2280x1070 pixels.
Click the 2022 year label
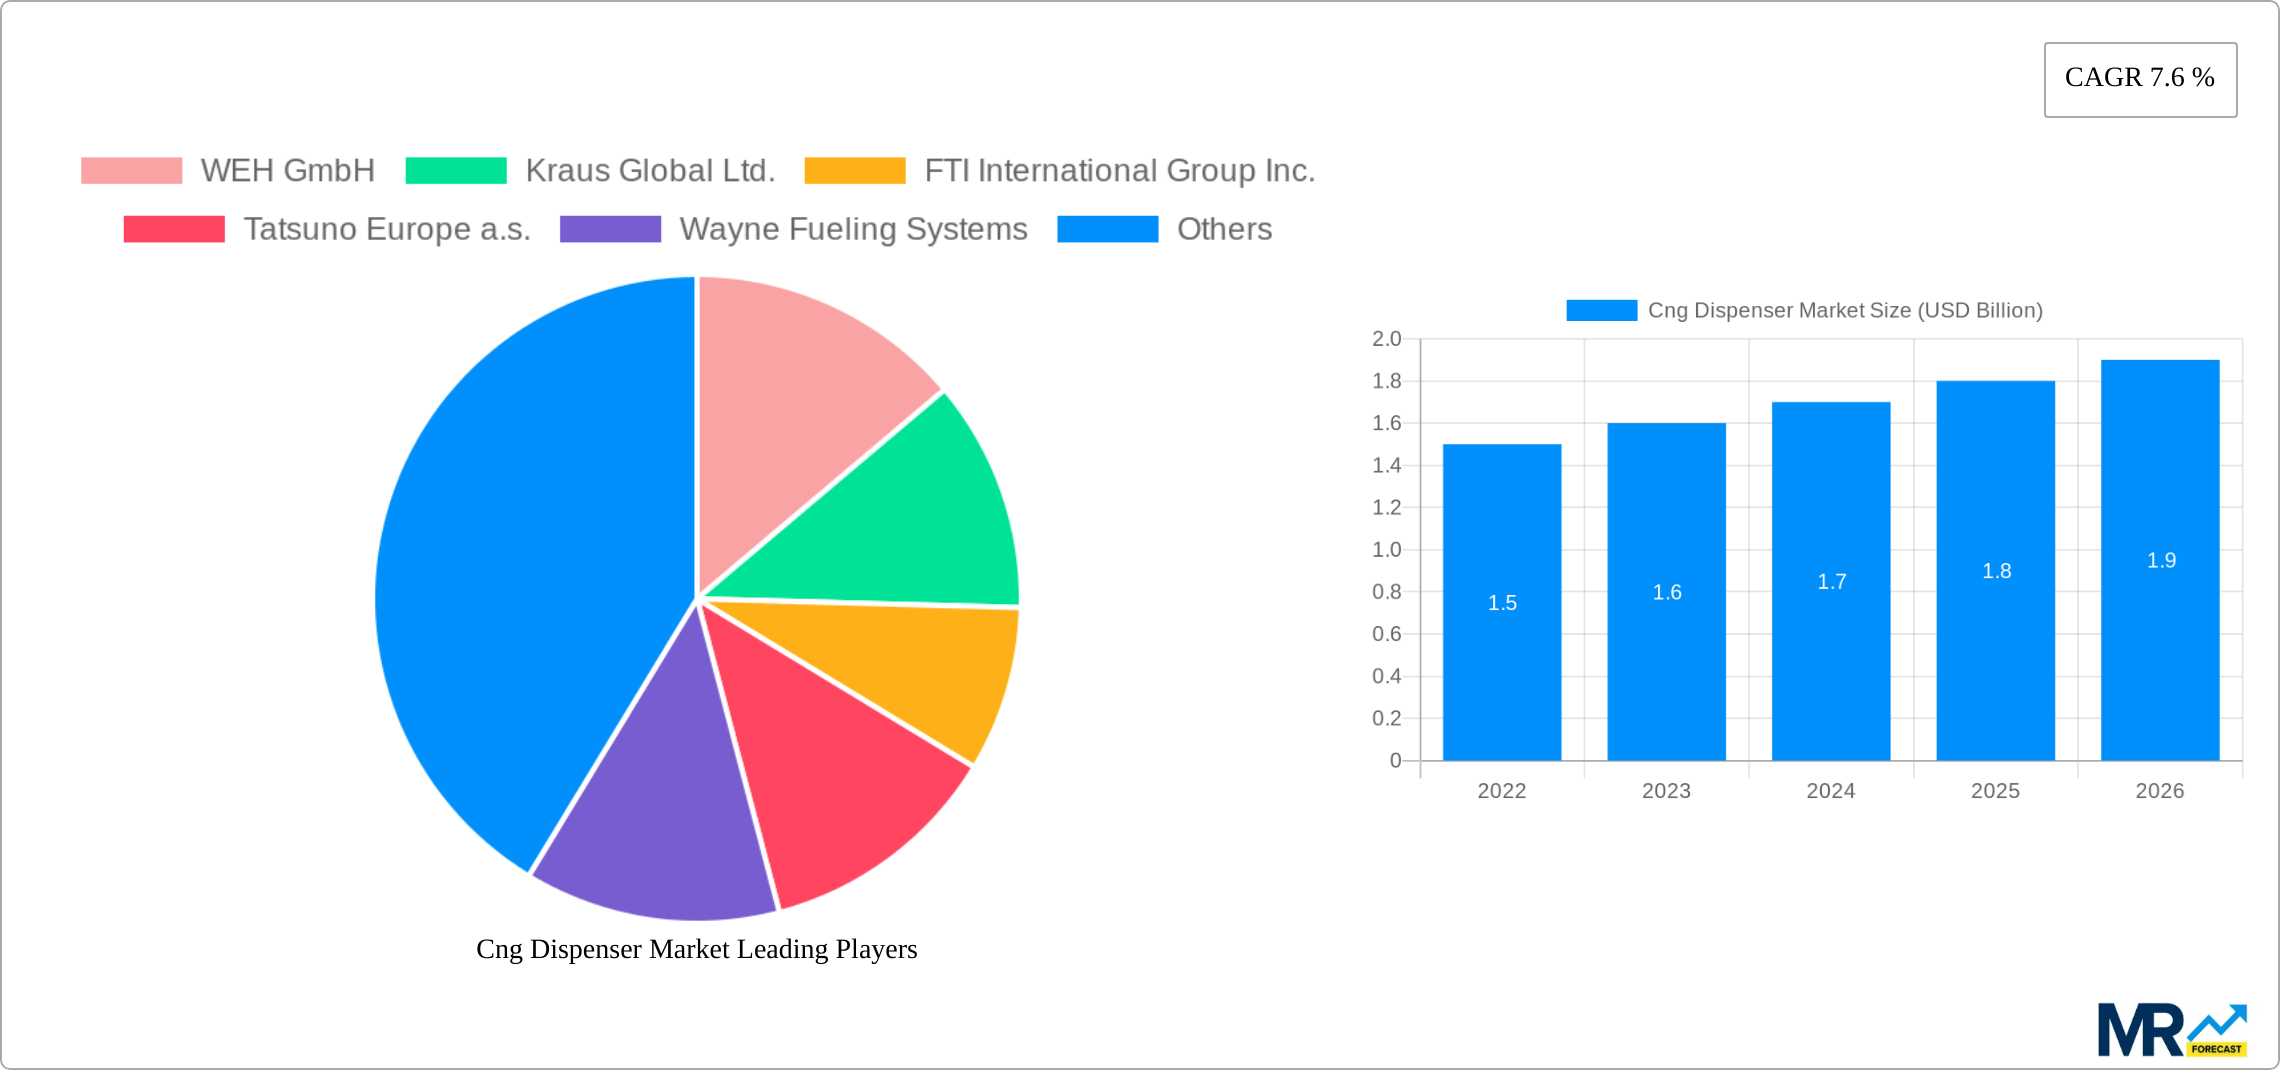click(1502, 791)
